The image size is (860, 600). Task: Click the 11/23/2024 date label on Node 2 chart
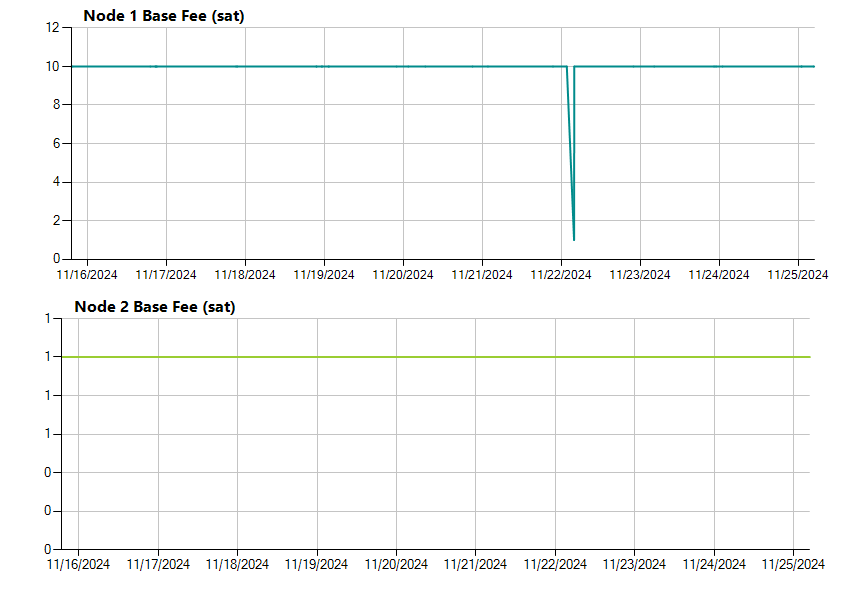(x=634, y=564)
